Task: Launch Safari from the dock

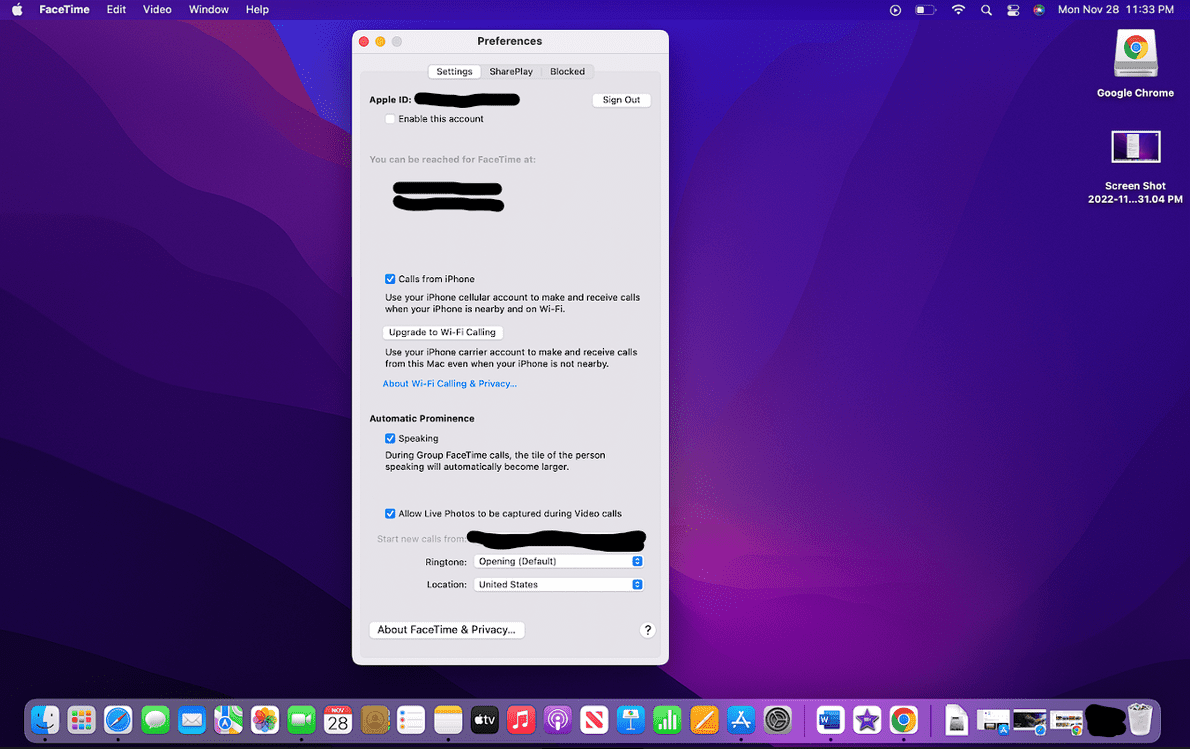Action: [118, 719]
